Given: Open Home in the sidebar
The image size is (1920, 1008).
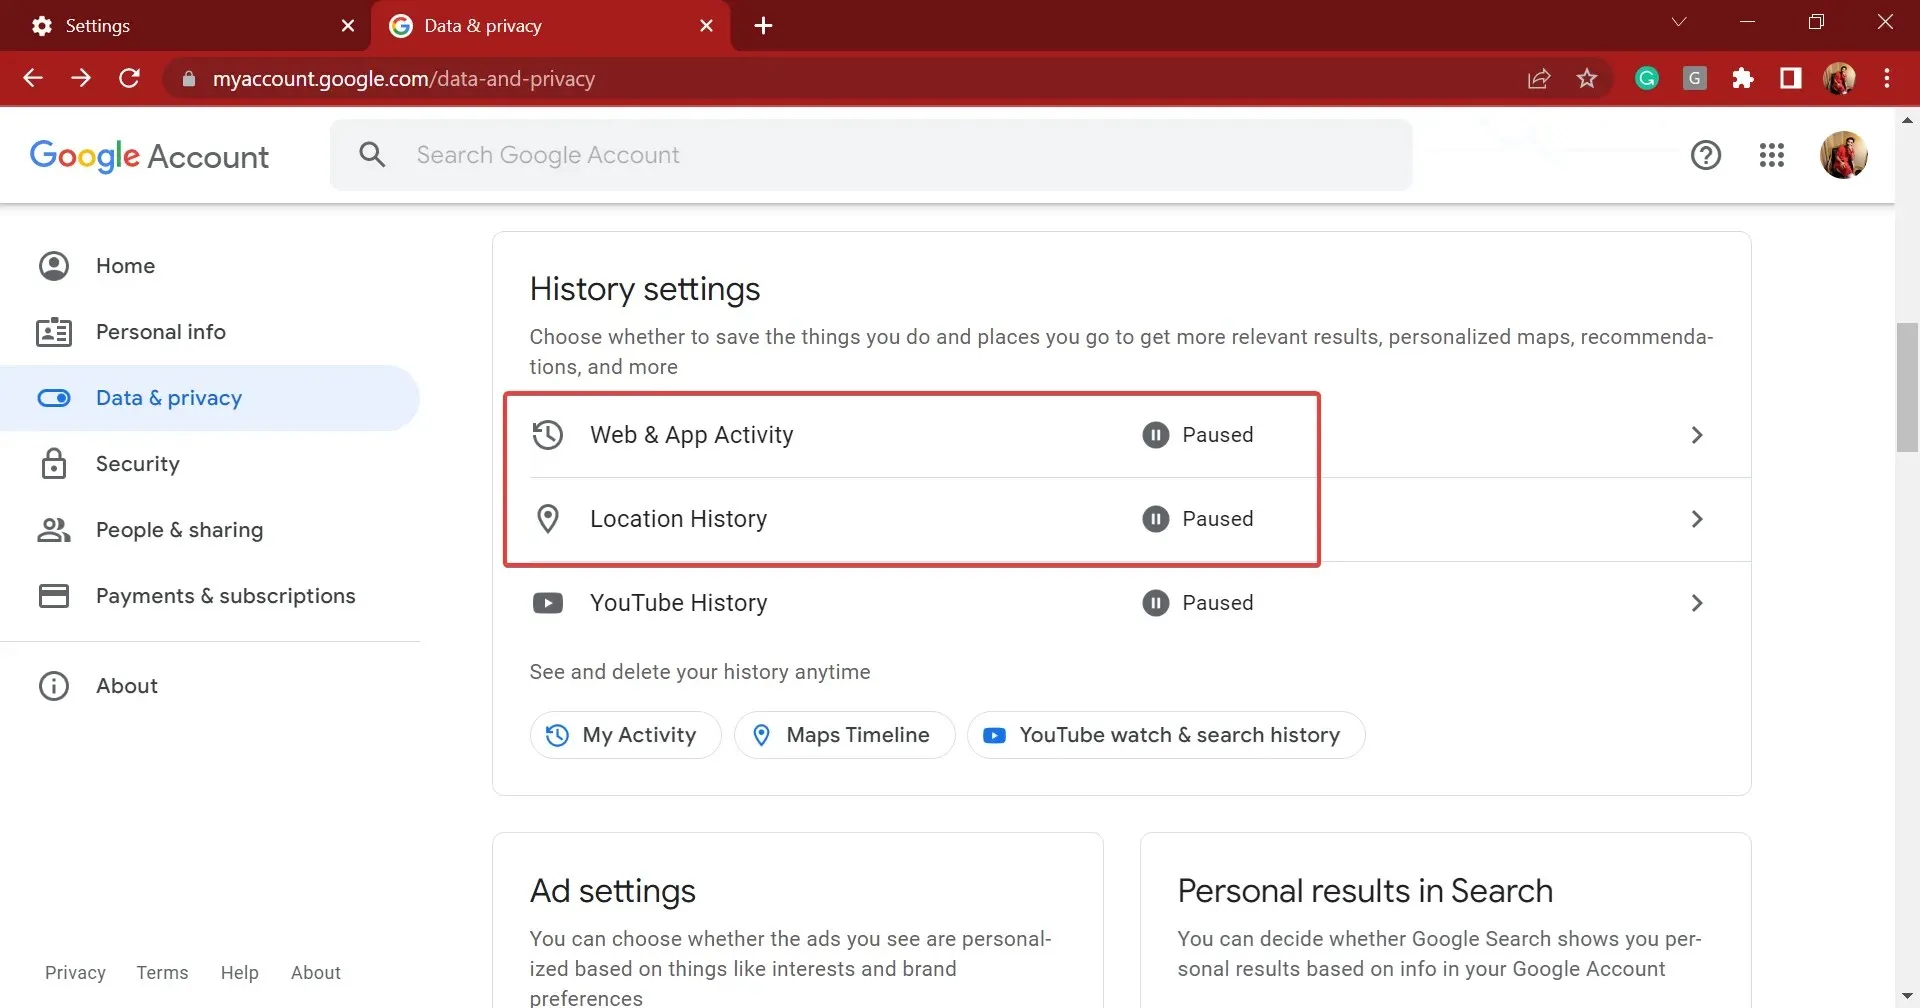Looking at the screenshot, I should click(210, 266).
